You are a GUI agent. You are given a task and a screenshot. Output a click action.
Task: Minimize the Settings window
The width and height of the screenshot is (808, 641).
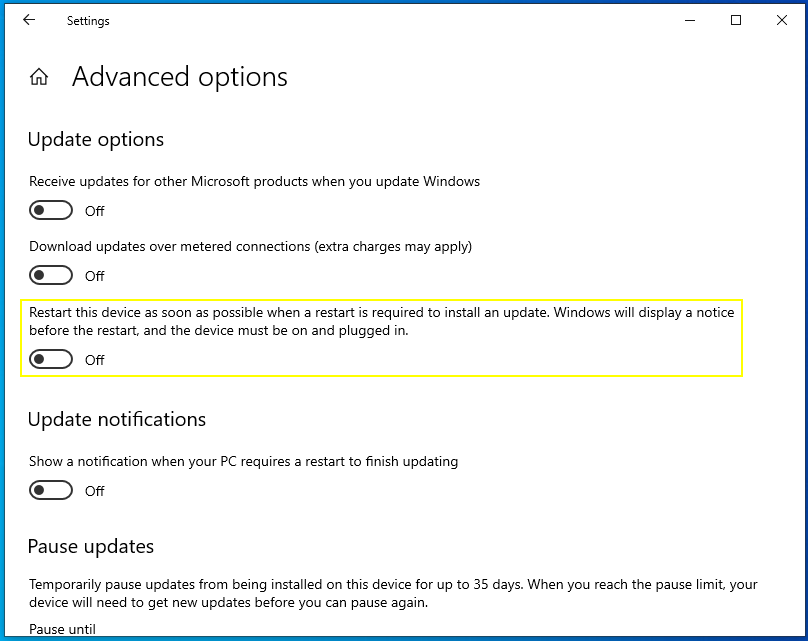[689, 20]
